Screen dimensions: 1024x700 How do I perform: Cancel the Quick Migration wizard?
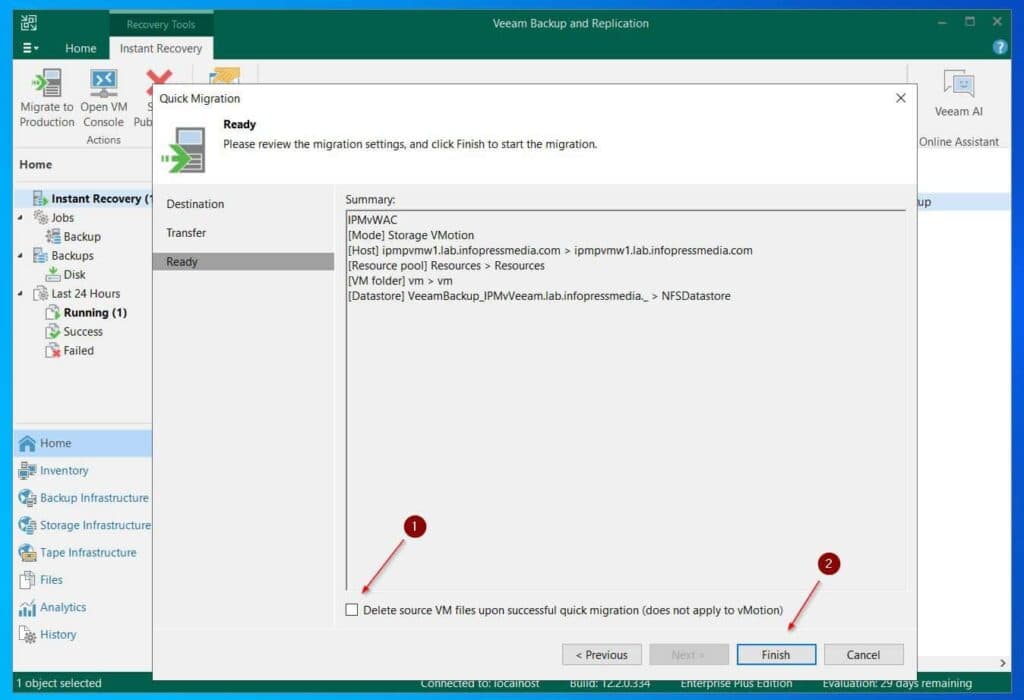(x=863, y=654)
